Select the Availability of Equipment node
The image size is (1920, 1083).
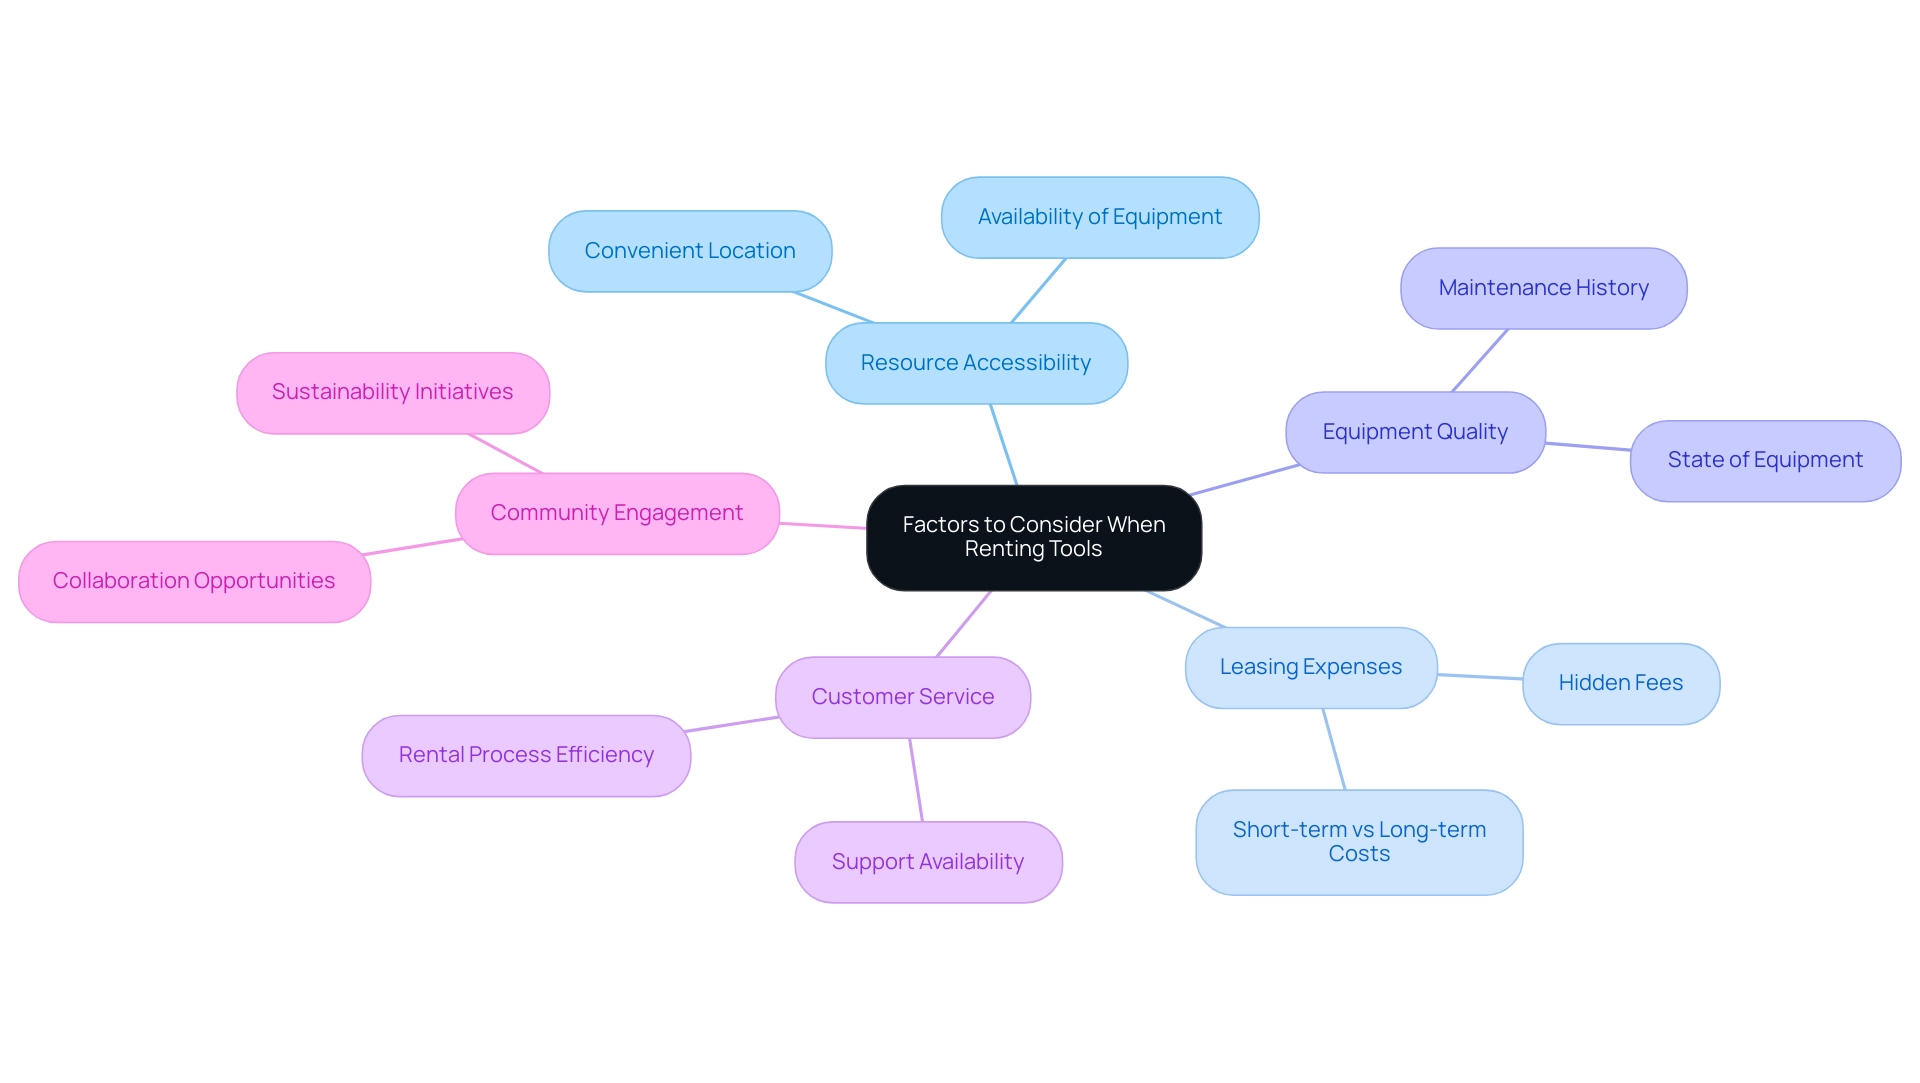coord(1097,215)
